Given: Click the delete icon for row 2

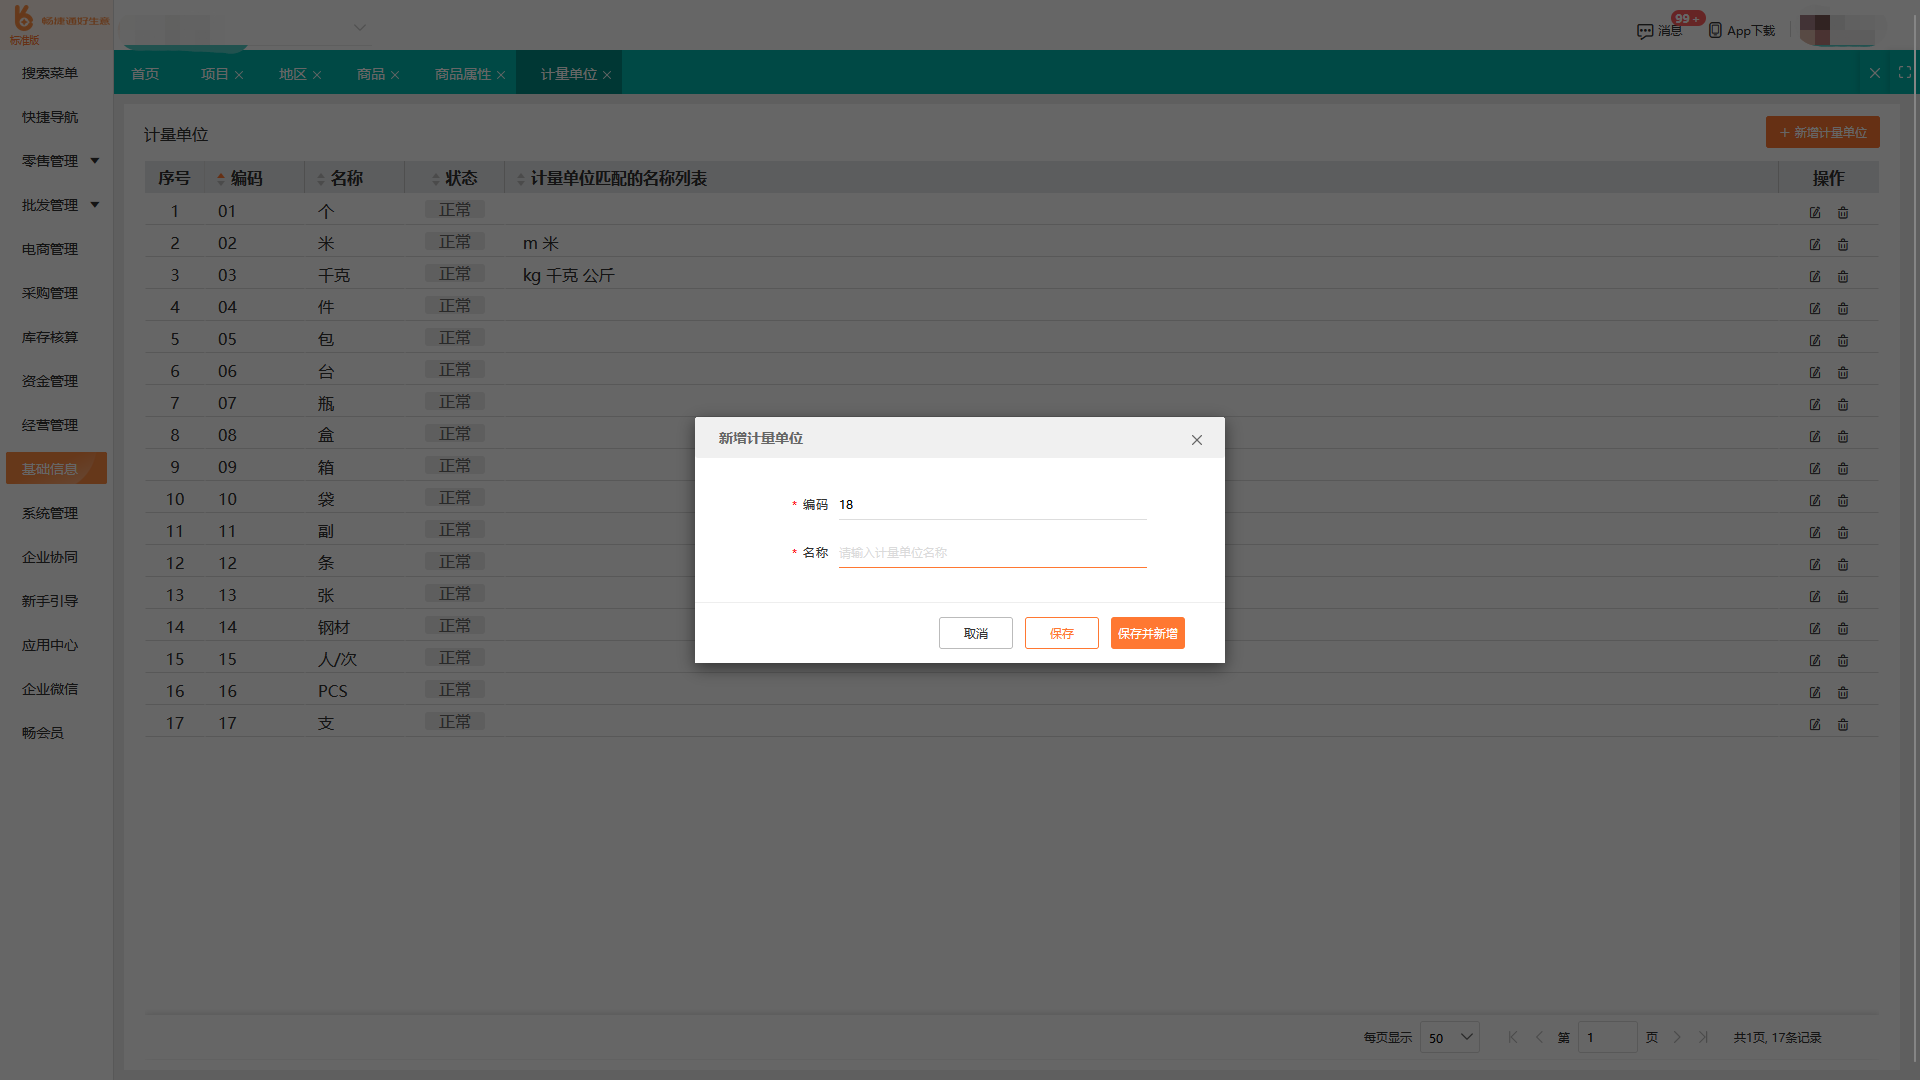Looking at the screenshot, I should click(1844, 244).
